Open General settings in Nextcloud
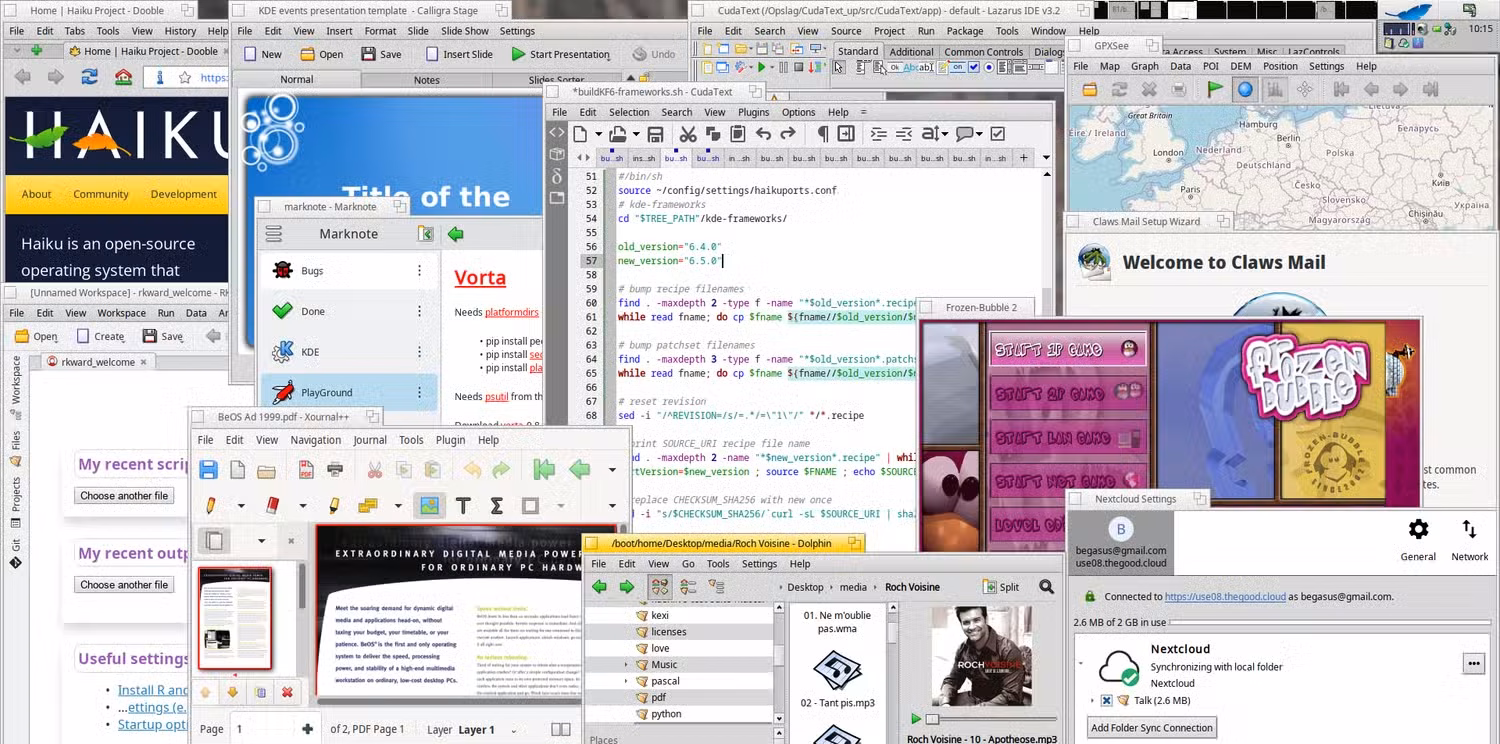This screenshot has width=1500, height=744. click(1418, 538)
